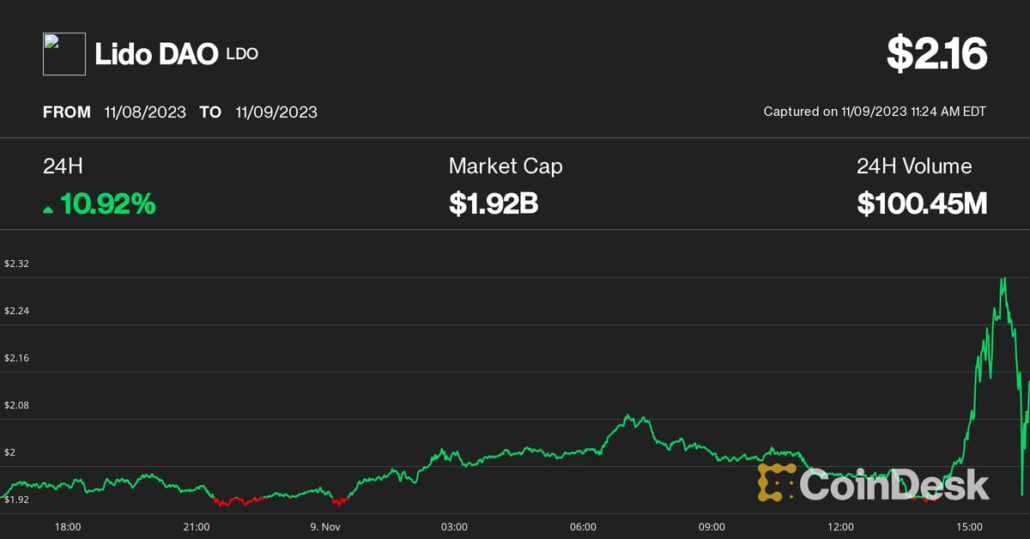1030x539 pixels.
Task: Click the CoinDesk watermark logo icon
Action: point(777,483)
